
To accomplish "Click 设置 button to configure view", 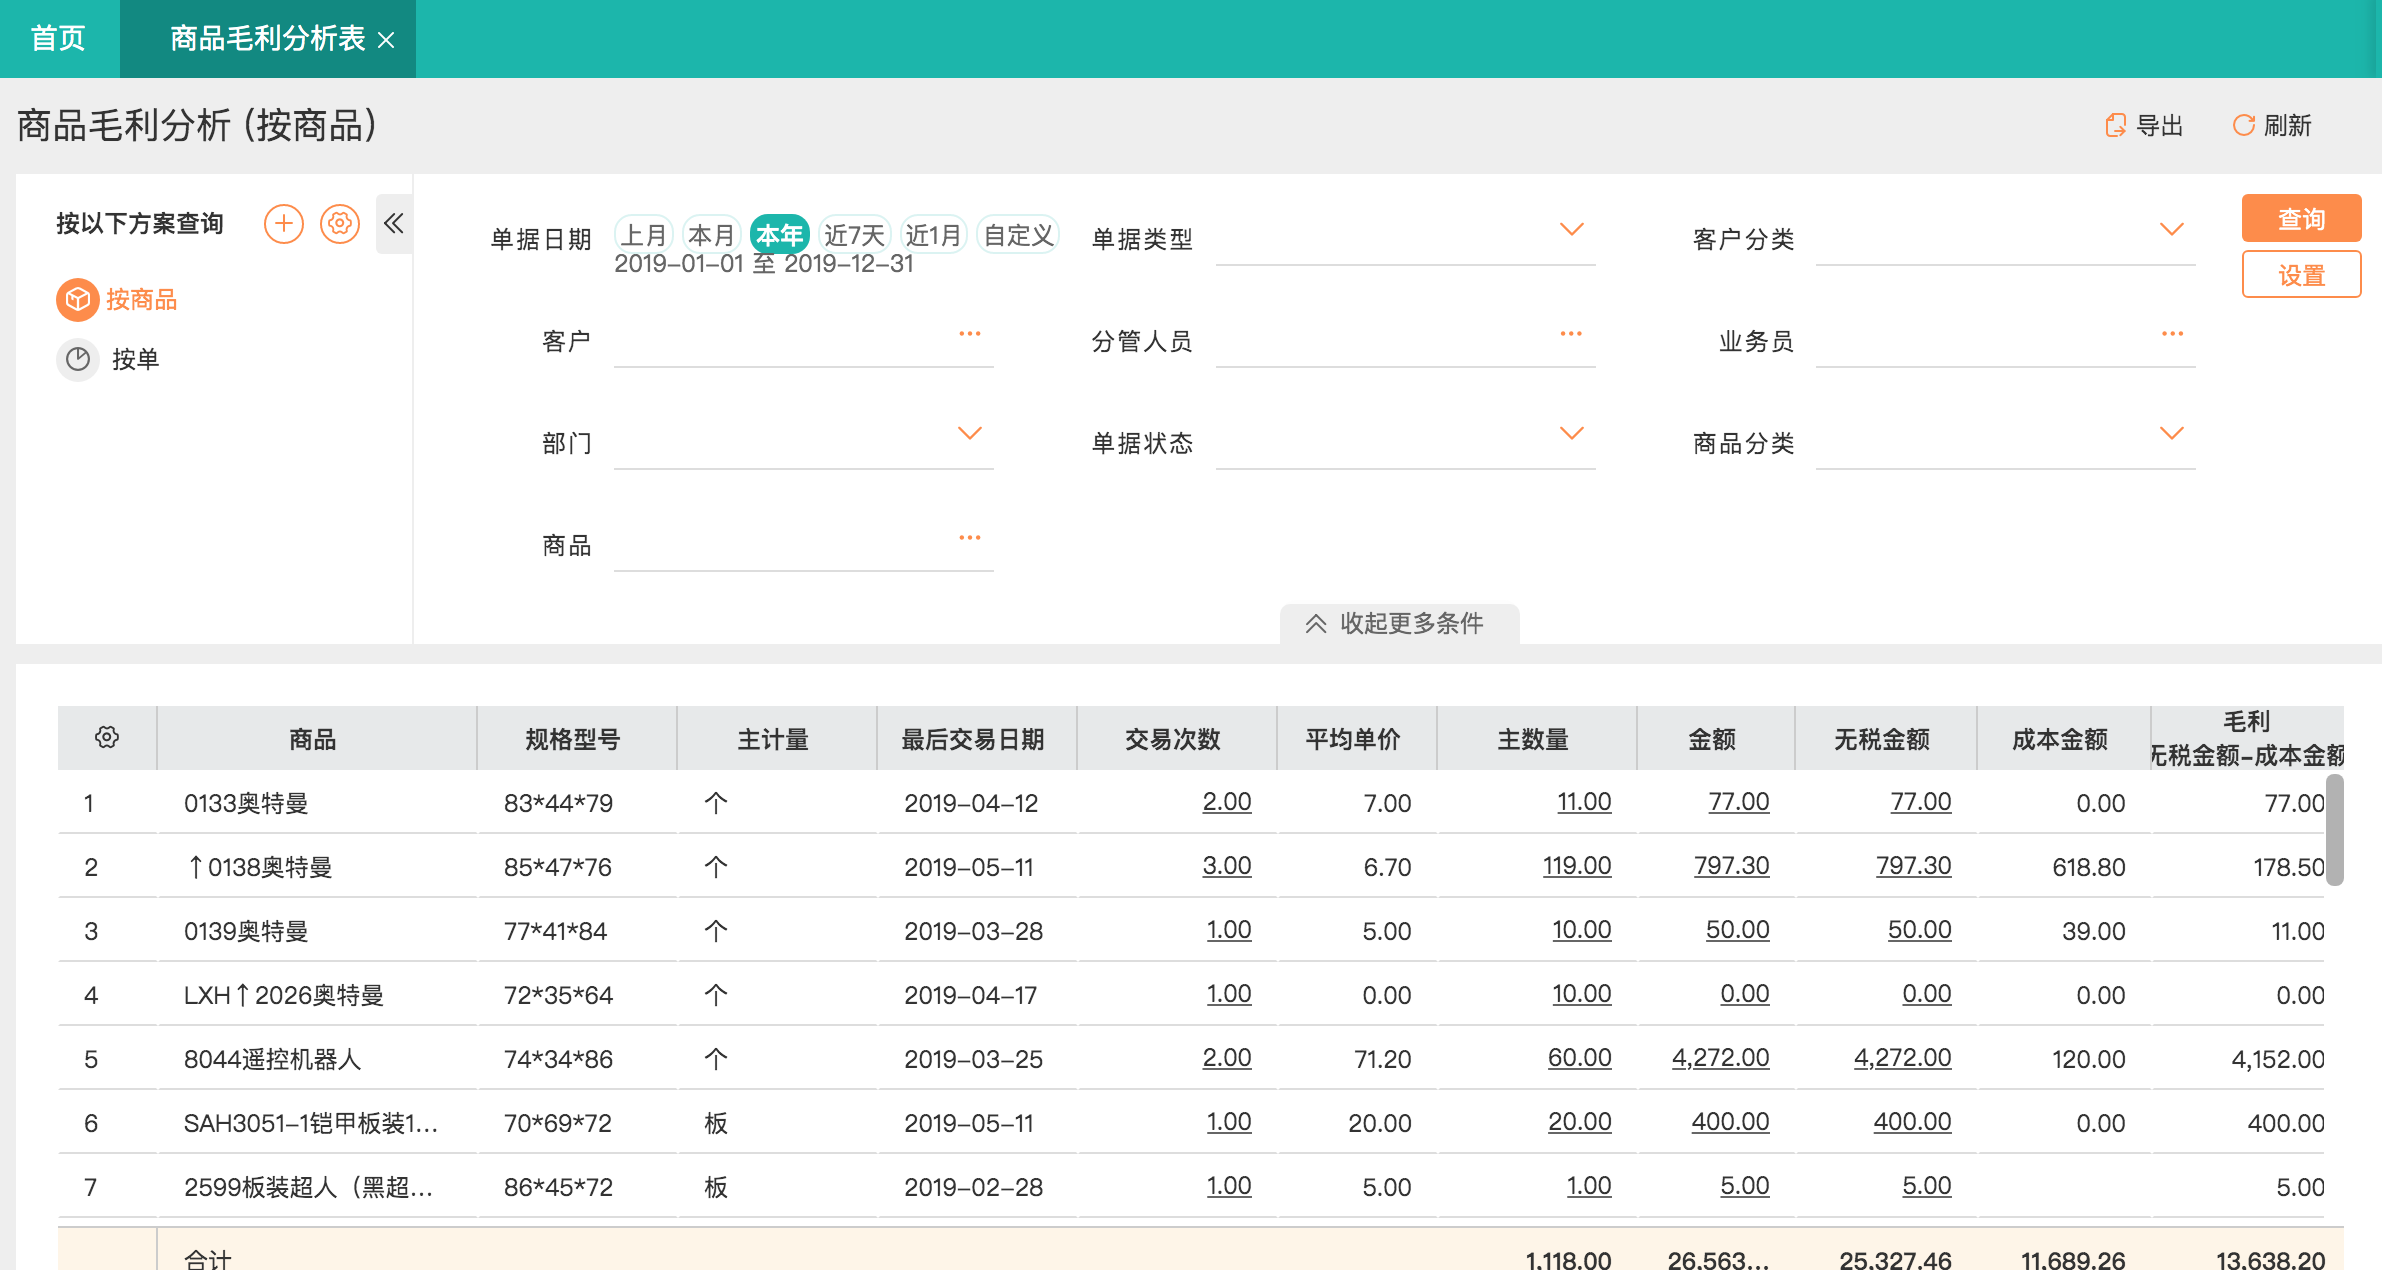I will (x=2297, y=276).
